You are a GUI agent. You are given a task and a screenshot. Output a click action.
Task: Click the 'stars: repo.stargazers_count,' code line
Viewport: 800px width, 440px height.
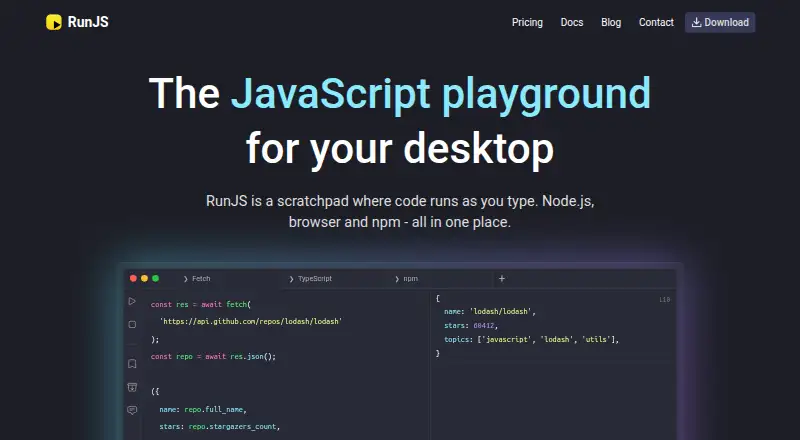220,426
